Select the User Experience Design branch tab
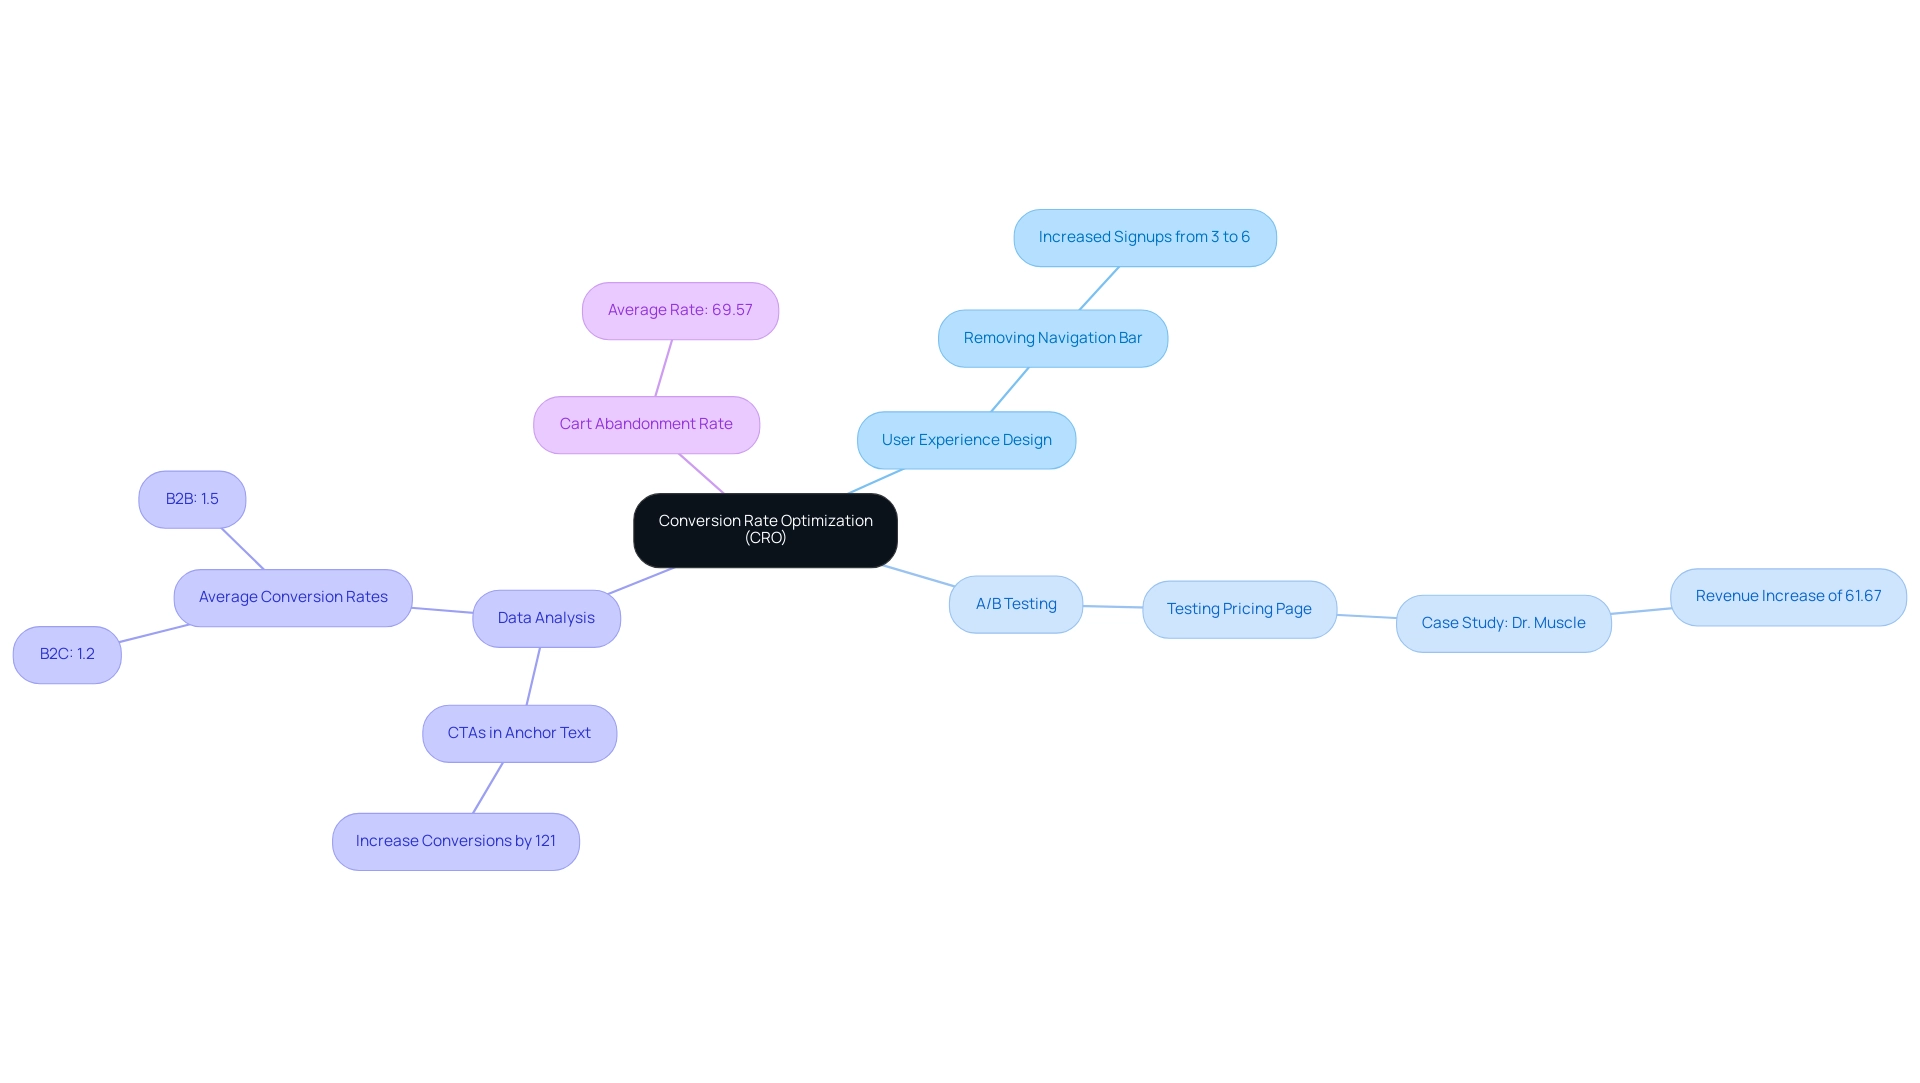Image resolution: width=1920 pixels, height=1083 pixels. pos(965,439)
